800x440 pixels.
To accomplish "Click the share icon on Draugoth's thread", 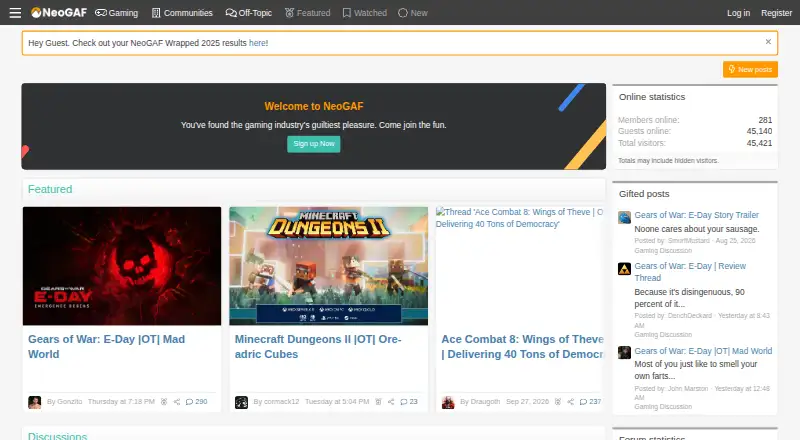I will (570, 402).
